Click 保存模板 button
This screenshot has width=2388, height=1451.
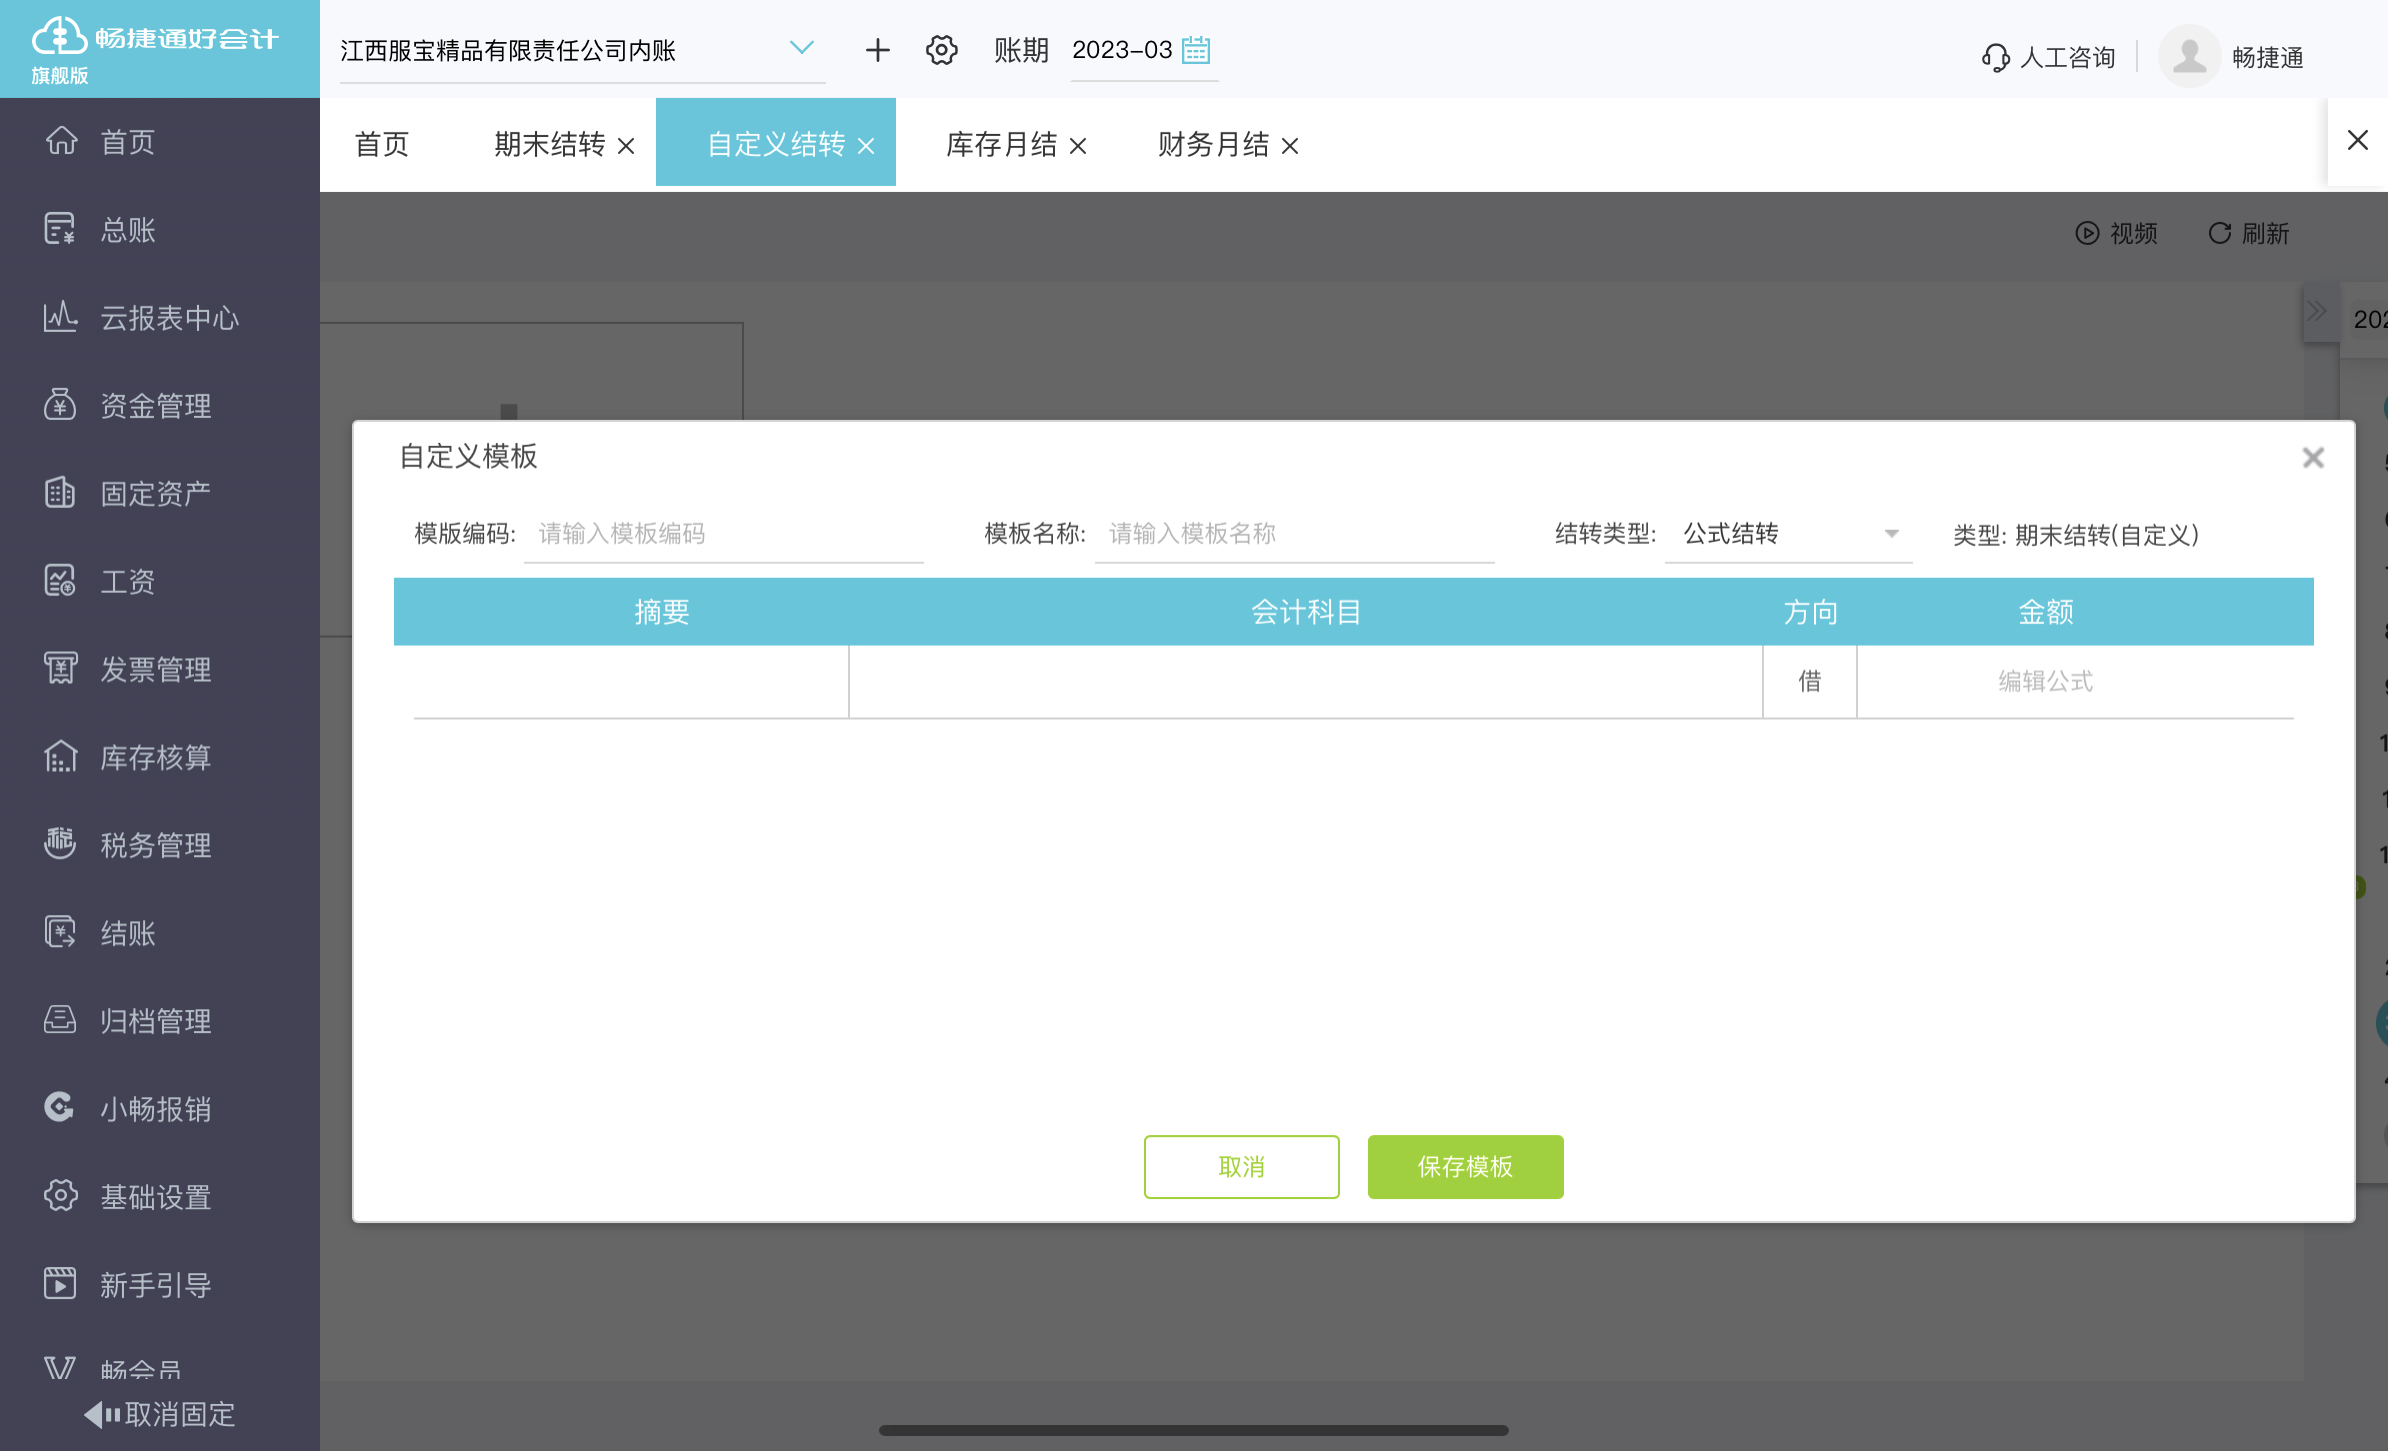[1465, 1166]
